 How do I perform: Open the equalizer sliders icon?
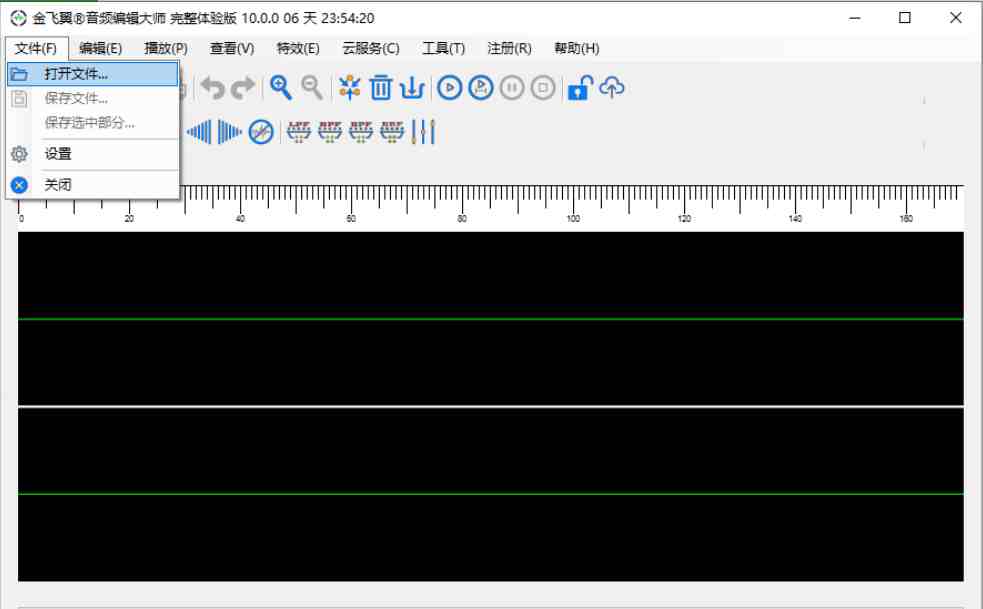coord(424,132)
